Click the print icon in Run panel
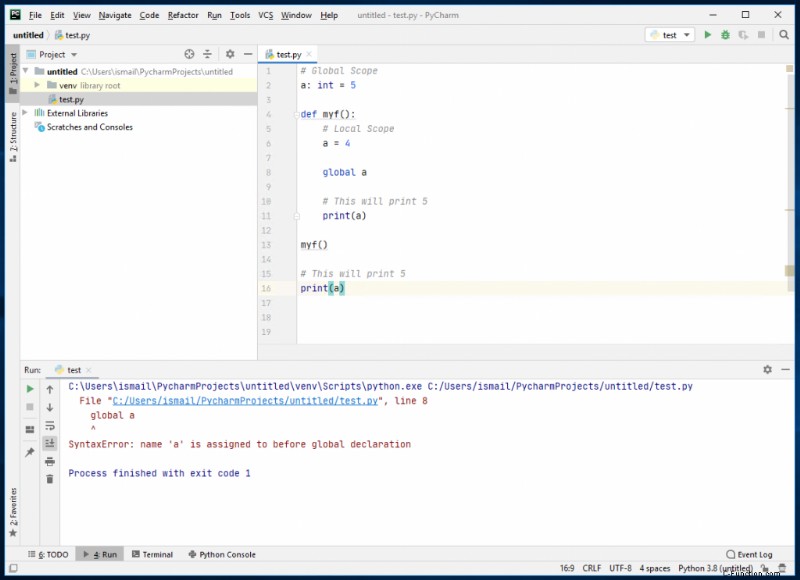 click(x=50, y=461)
